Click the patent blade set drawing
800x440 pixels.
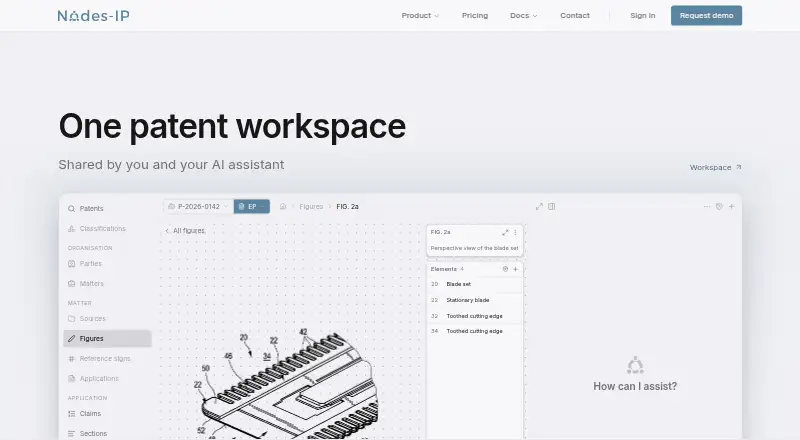click(288, 384)
